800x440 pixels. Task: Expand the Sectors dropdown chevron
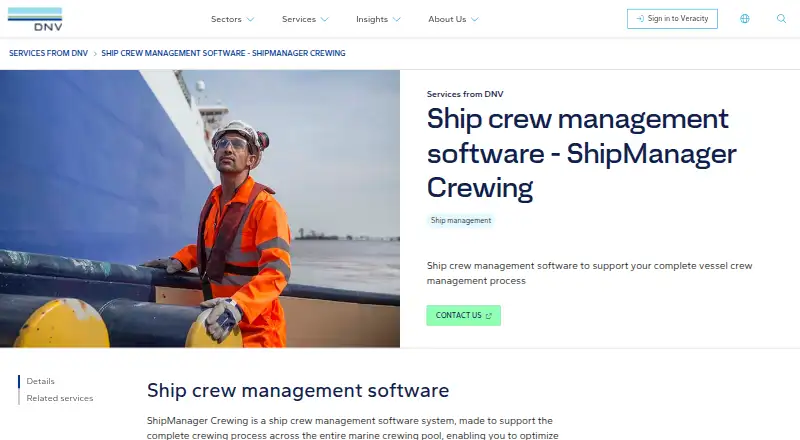251,19
